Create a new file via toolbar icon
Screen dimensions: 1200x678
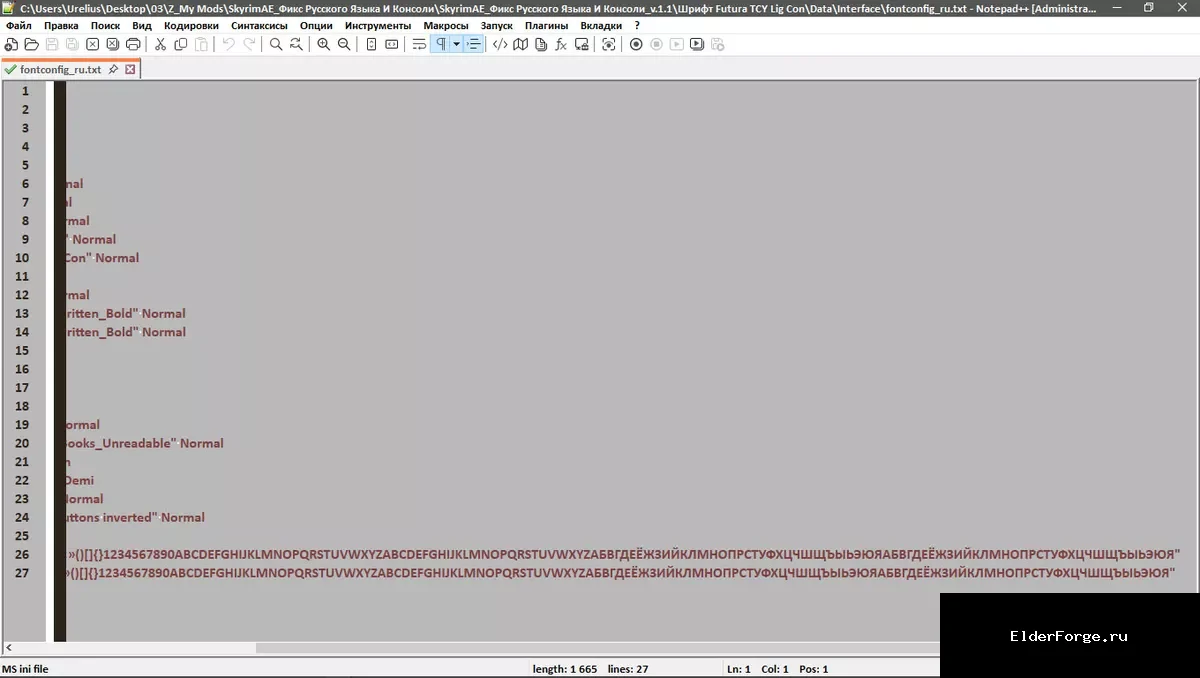click(x=11, y=45)
